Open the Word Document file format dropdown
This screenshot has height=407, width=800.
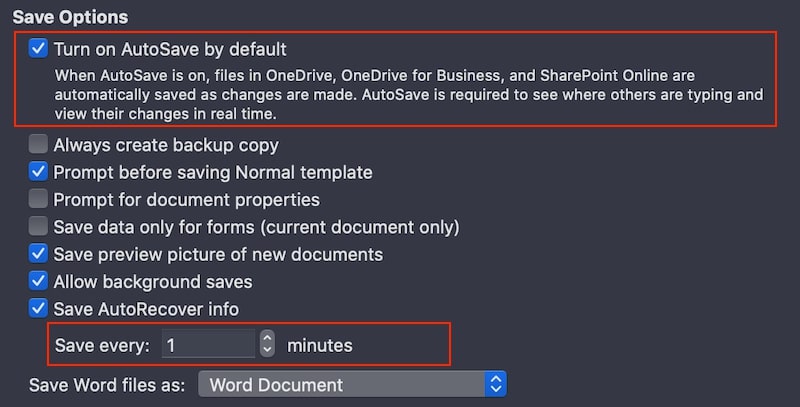(352, 385)
